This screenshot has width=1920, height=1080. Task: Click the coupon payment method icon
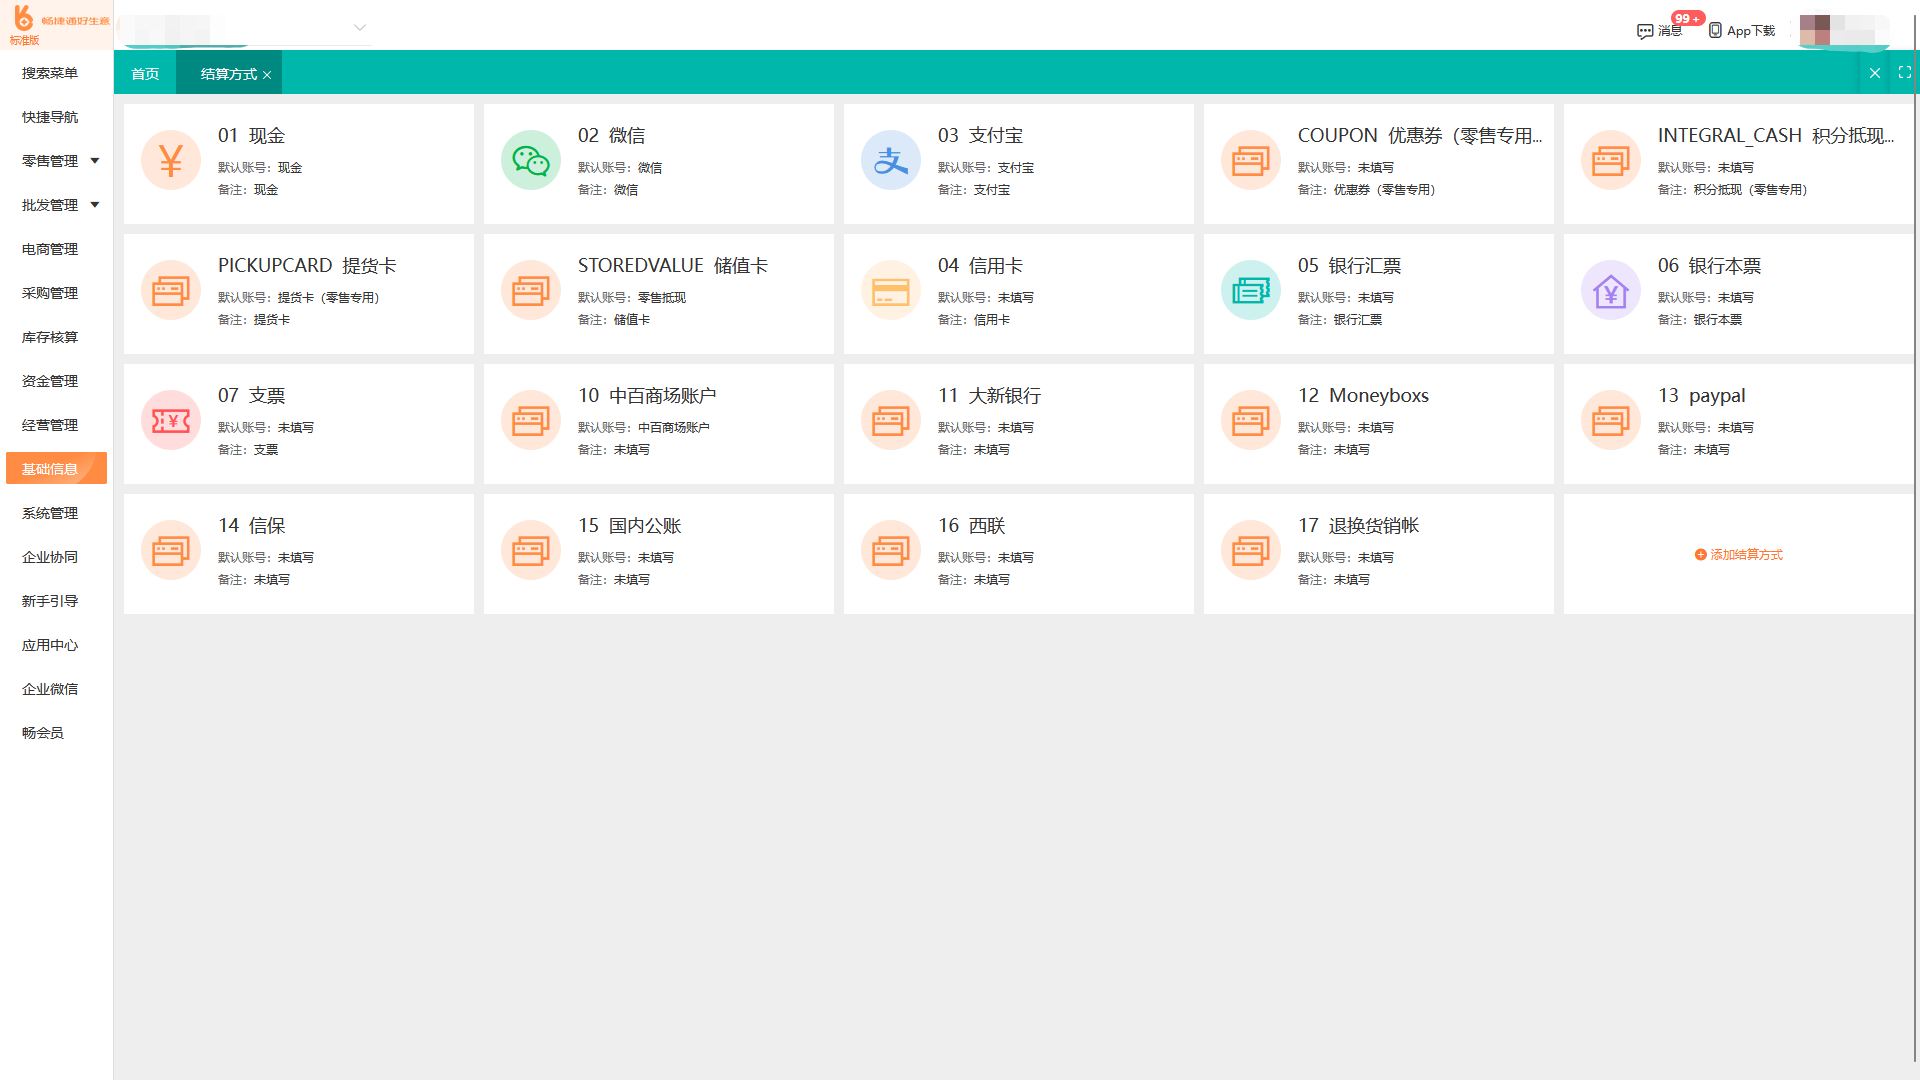point(1250,158)
